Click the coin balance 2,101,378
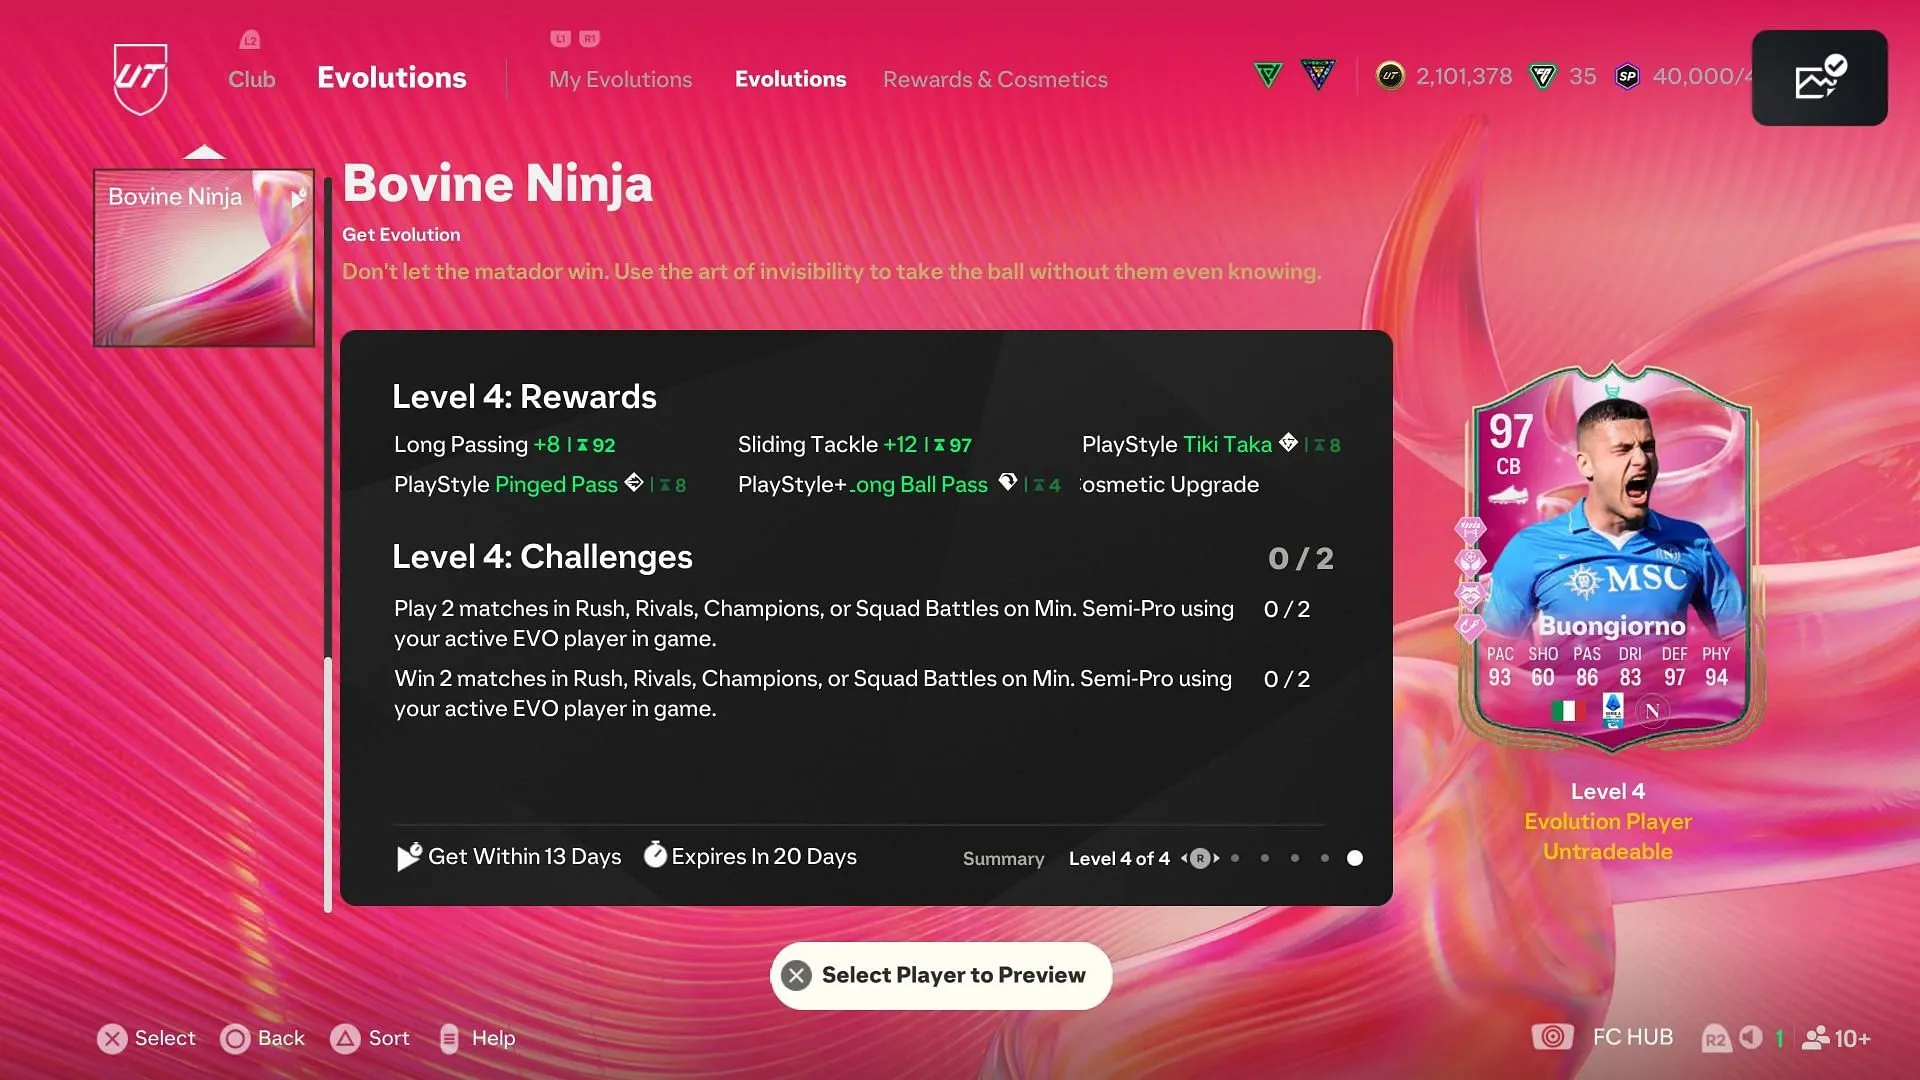This screenshot has width=1920, height=1080. coord(1464,76)
